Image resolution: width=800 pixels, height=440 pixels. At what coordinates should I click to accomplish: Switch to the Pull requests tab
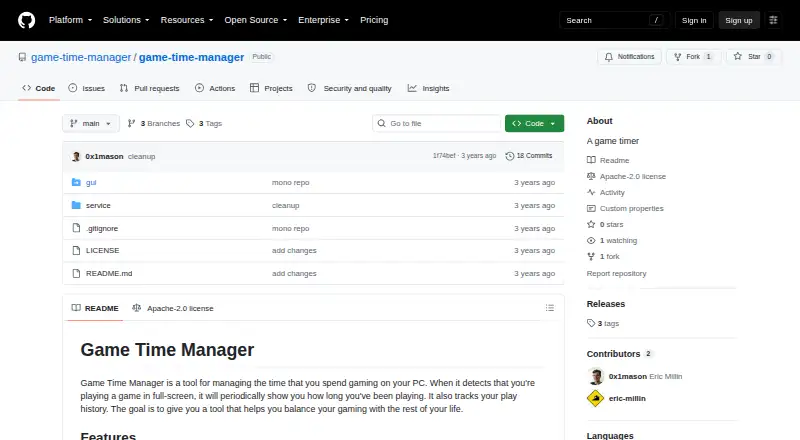coord(149,88)
